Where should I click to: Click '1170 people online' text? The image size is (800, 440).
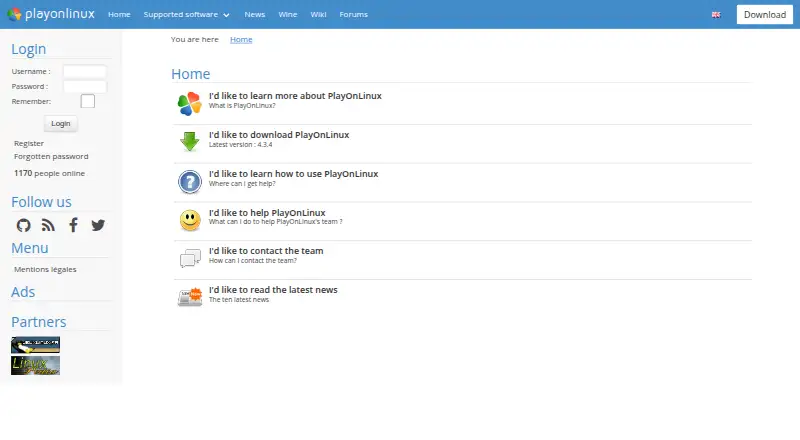pyautogui.click(x=49, y=173)
